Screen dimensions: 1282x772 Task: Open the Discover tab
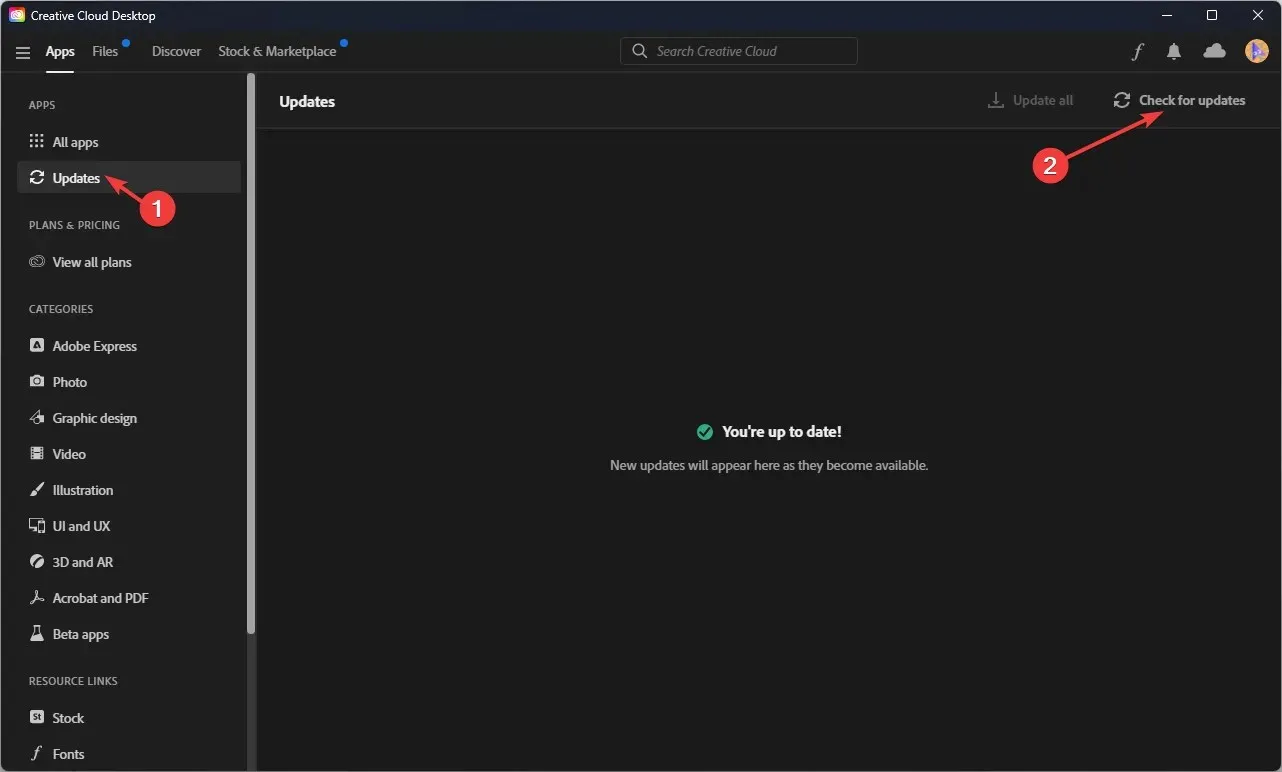point(176,51)
